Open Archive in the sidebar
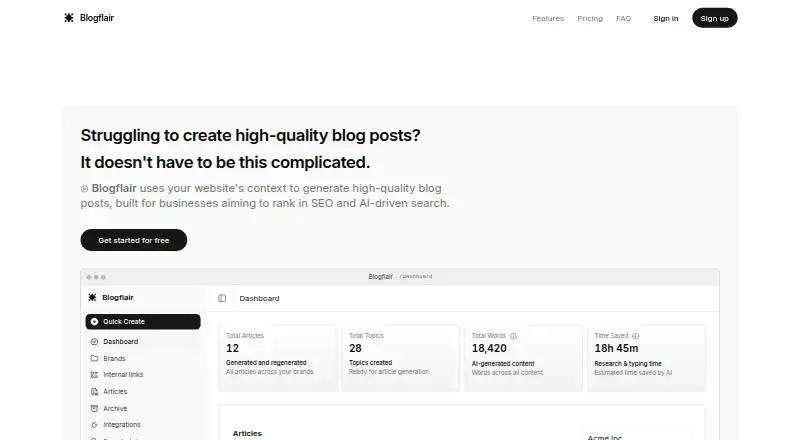Image resolution: width=800 pixels, height=440 pixels. click(x=143, y=408)
